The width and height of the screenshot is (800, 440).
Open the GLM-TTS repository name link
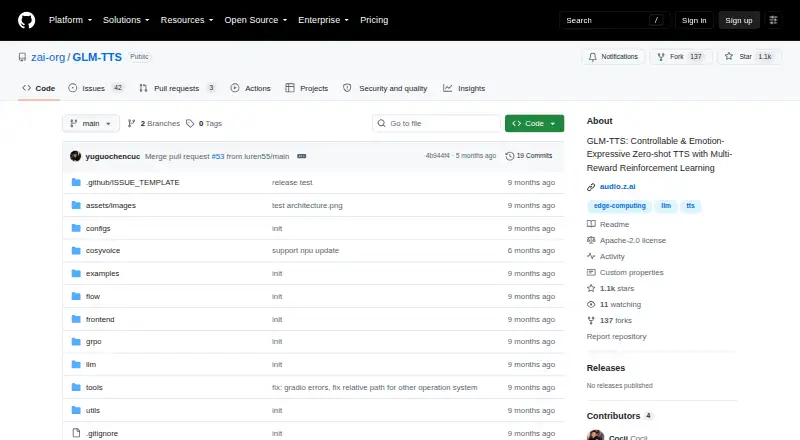tap(97, 57)
